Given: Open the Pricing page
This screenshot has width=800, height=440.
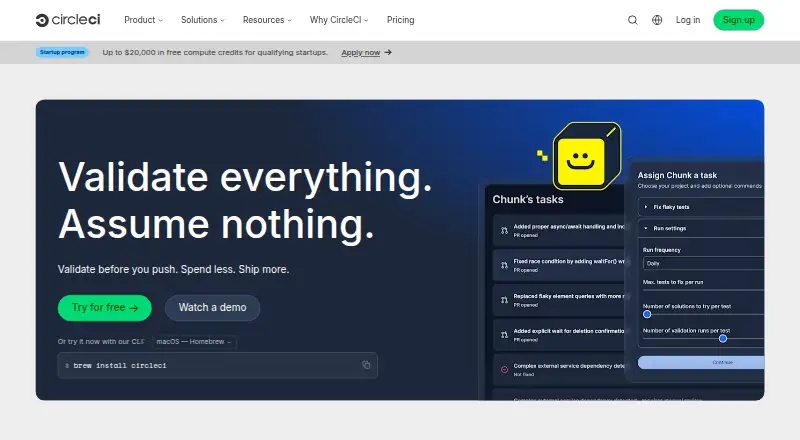Looking at the screenshot, I should click(x=401, y=20).
